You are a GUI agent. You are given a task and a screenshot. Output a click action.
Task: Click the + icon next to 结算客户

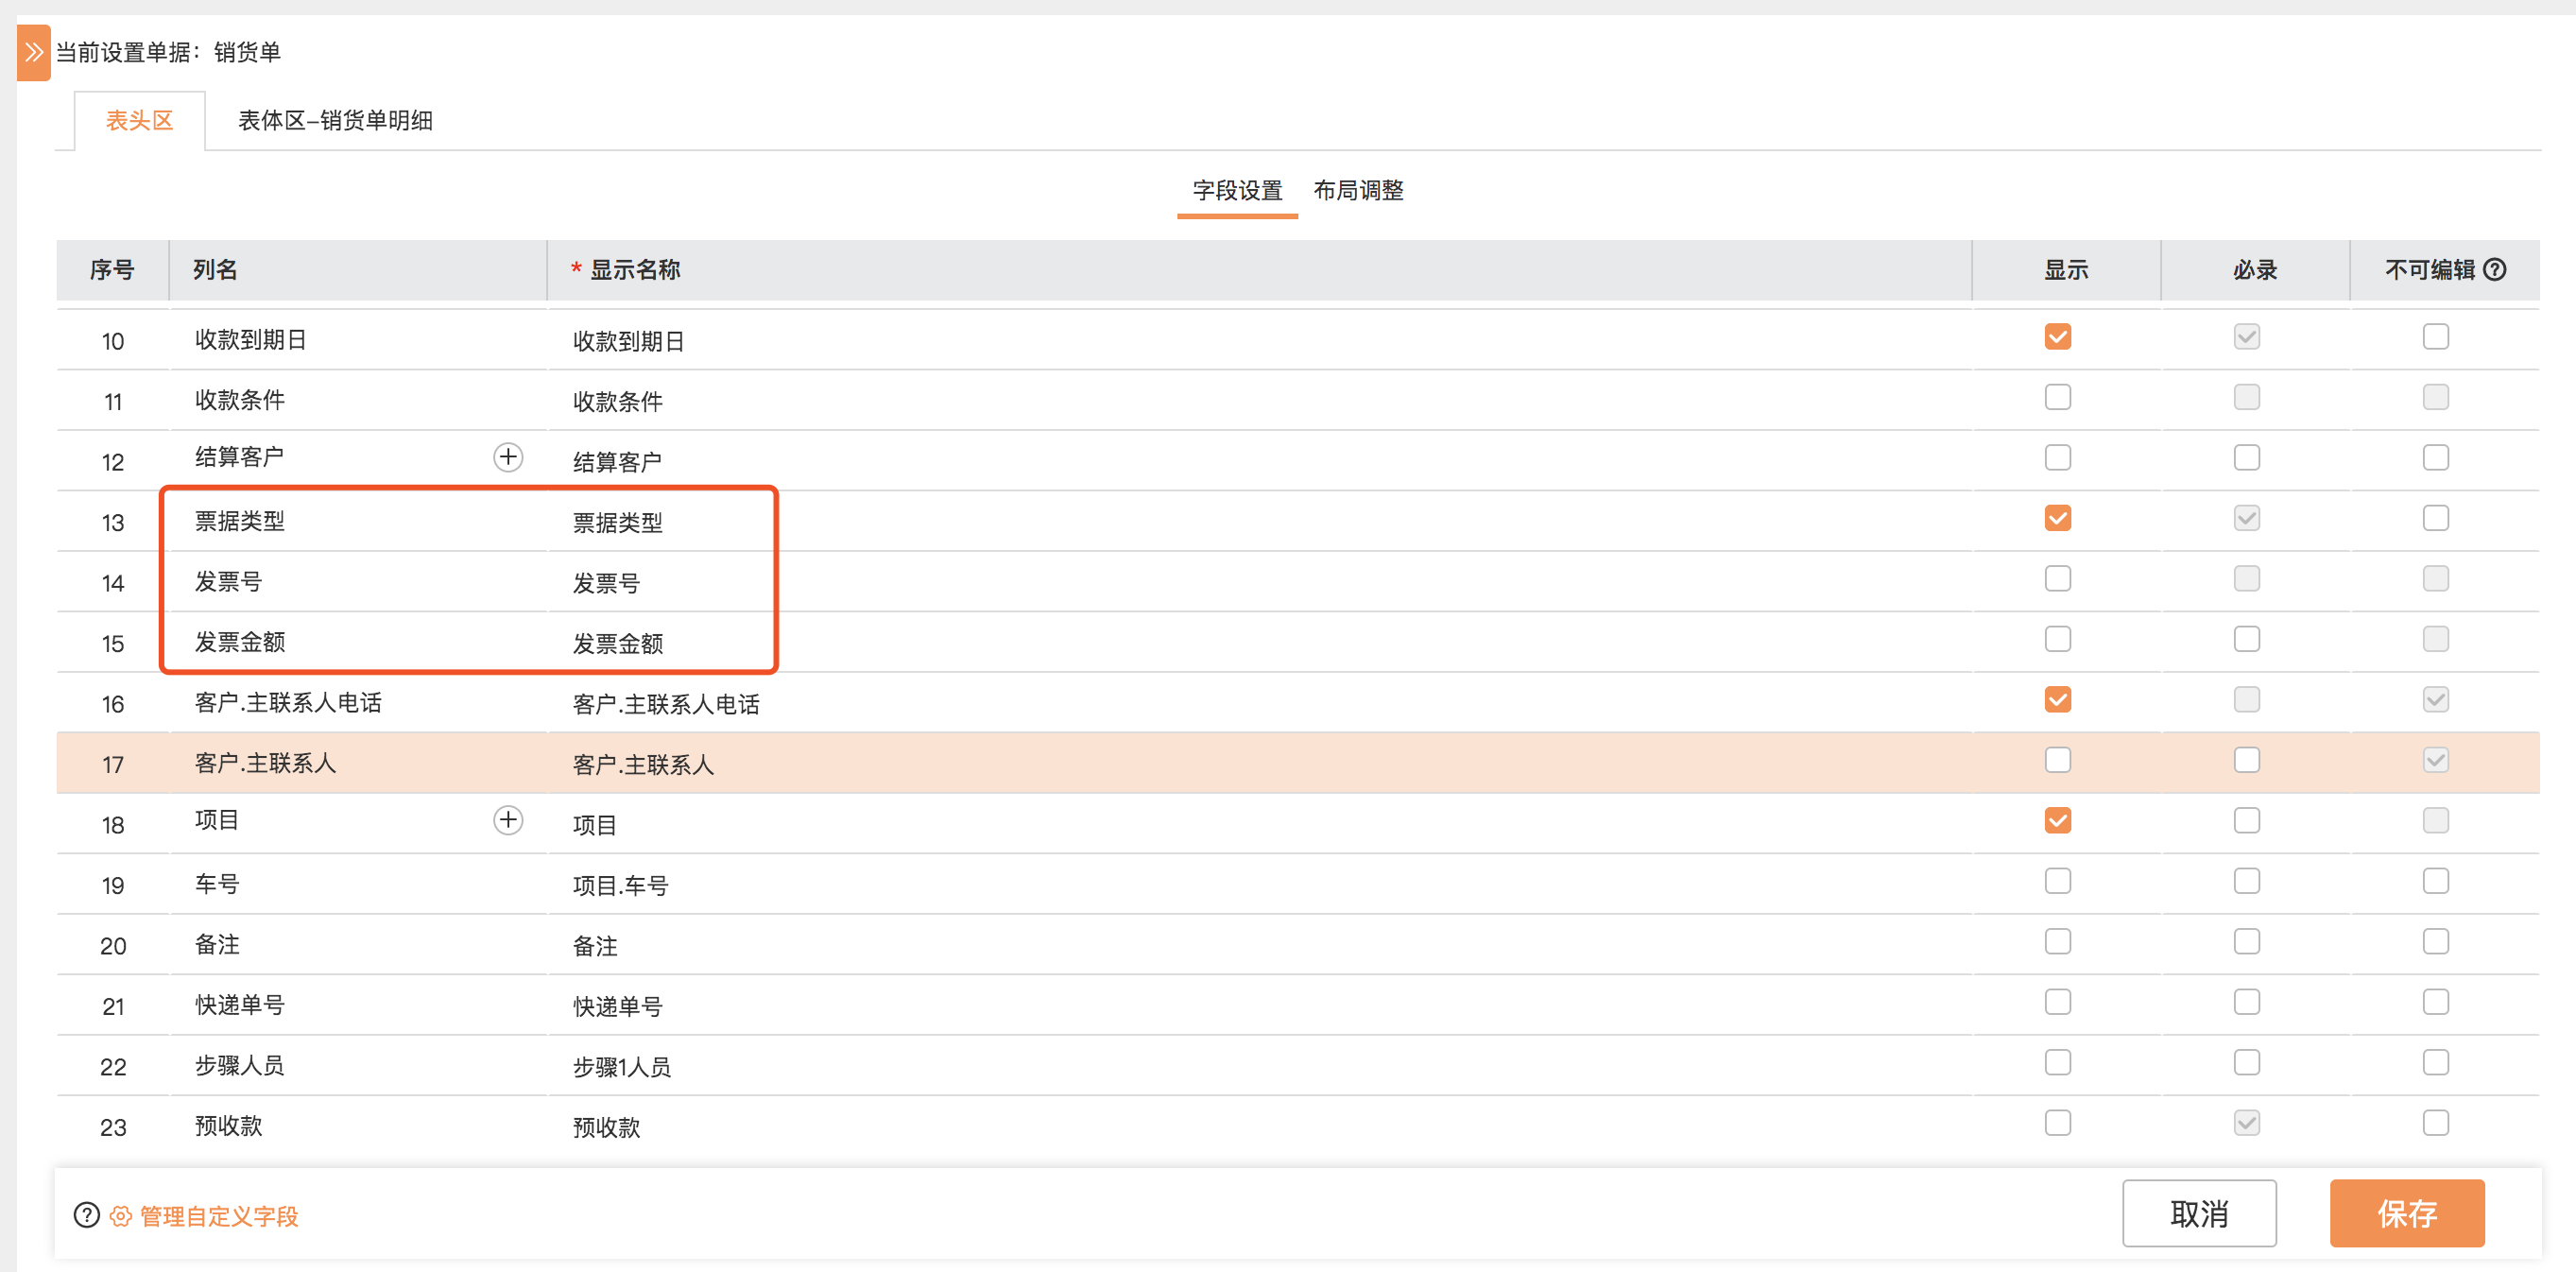(x=507, y=456)
